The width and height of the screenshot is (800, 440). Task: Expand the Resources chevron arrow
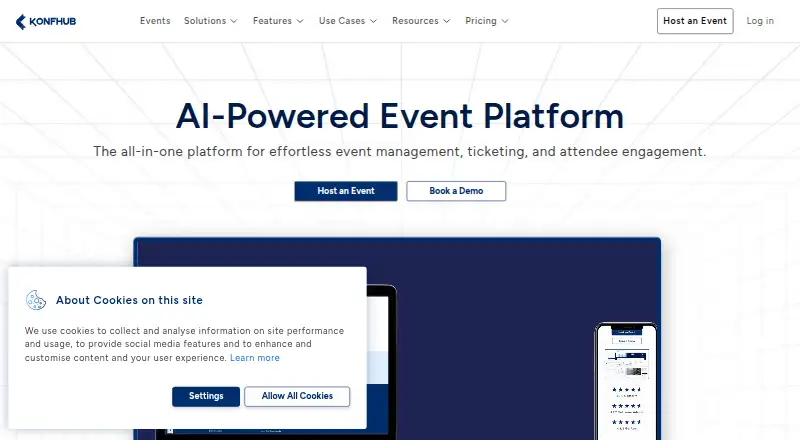coord(446,21)
